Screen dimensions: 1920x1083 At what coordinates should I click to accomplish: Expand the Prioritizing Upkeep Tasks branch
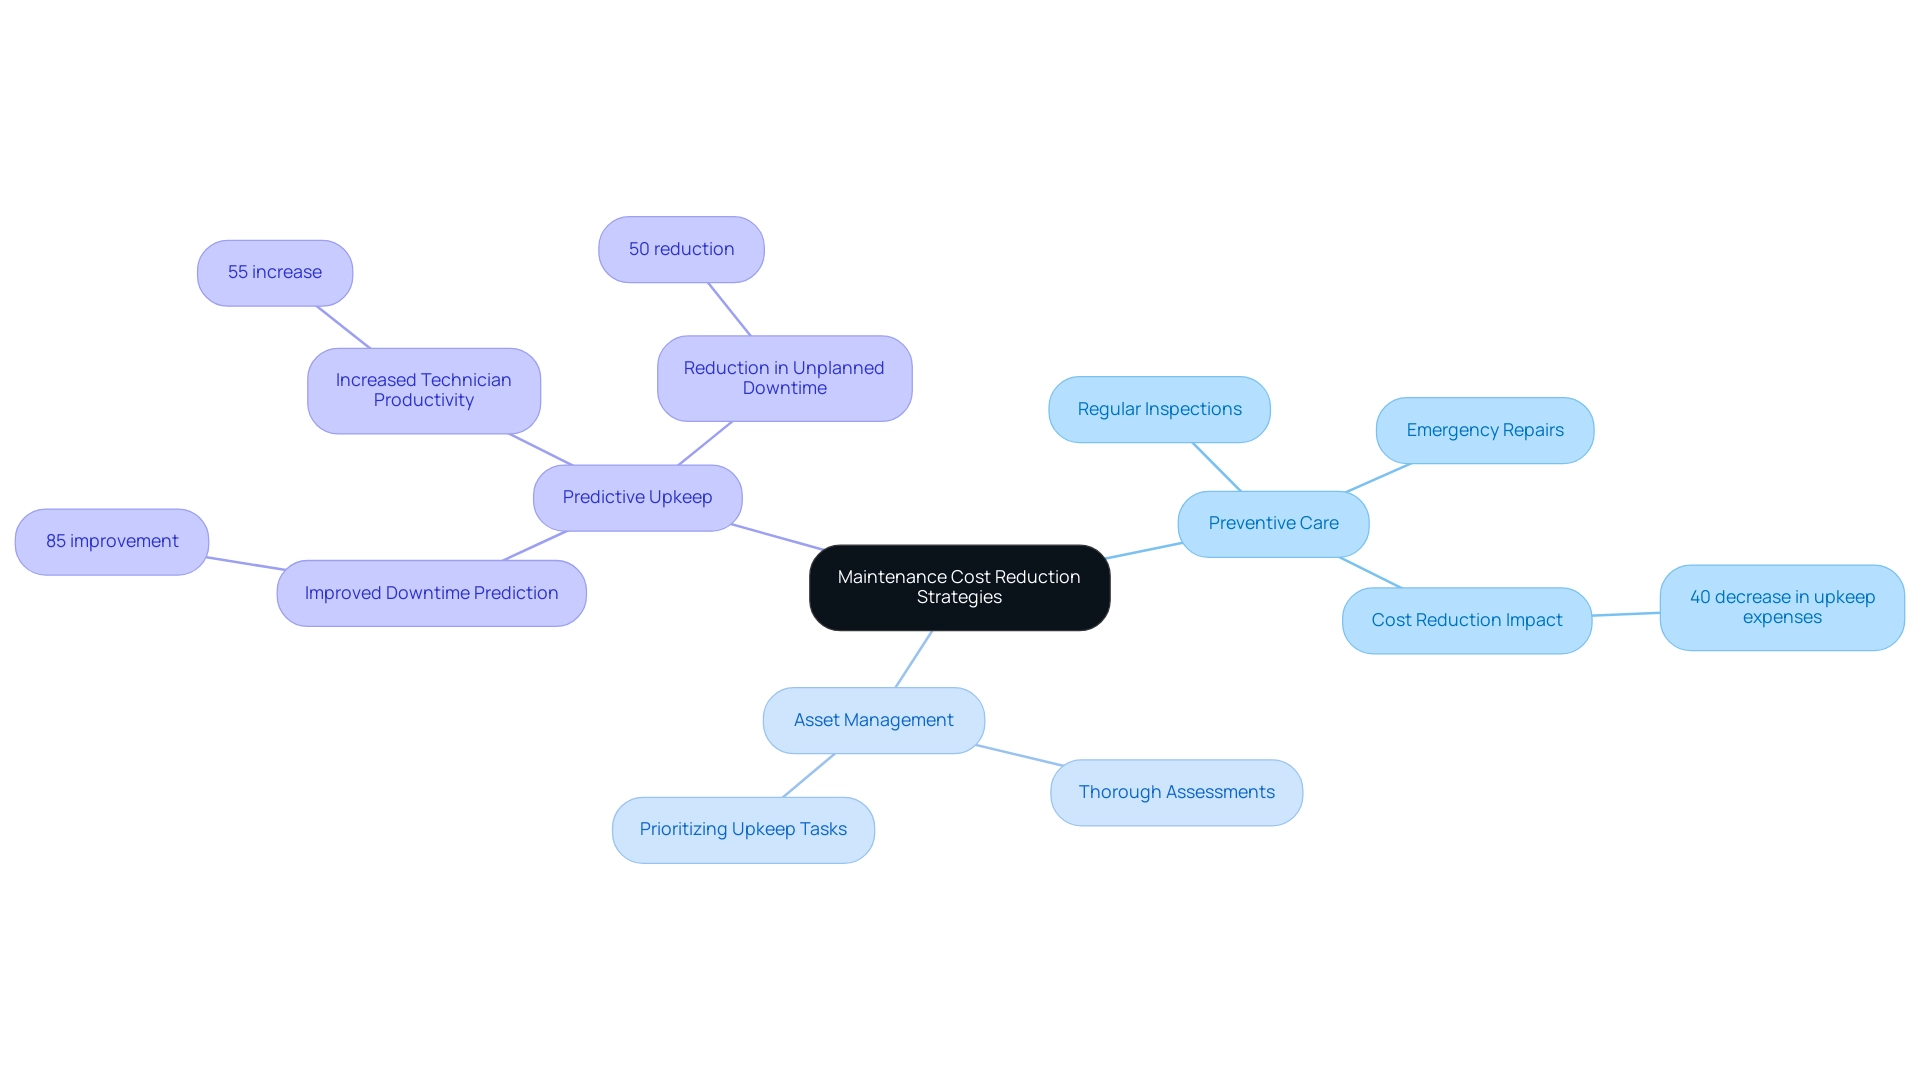coord(741,828)
